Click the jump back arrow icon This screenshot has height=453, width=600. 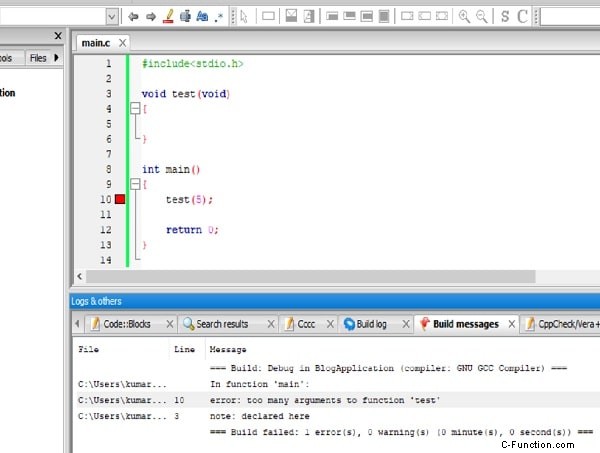coord(133,17)
